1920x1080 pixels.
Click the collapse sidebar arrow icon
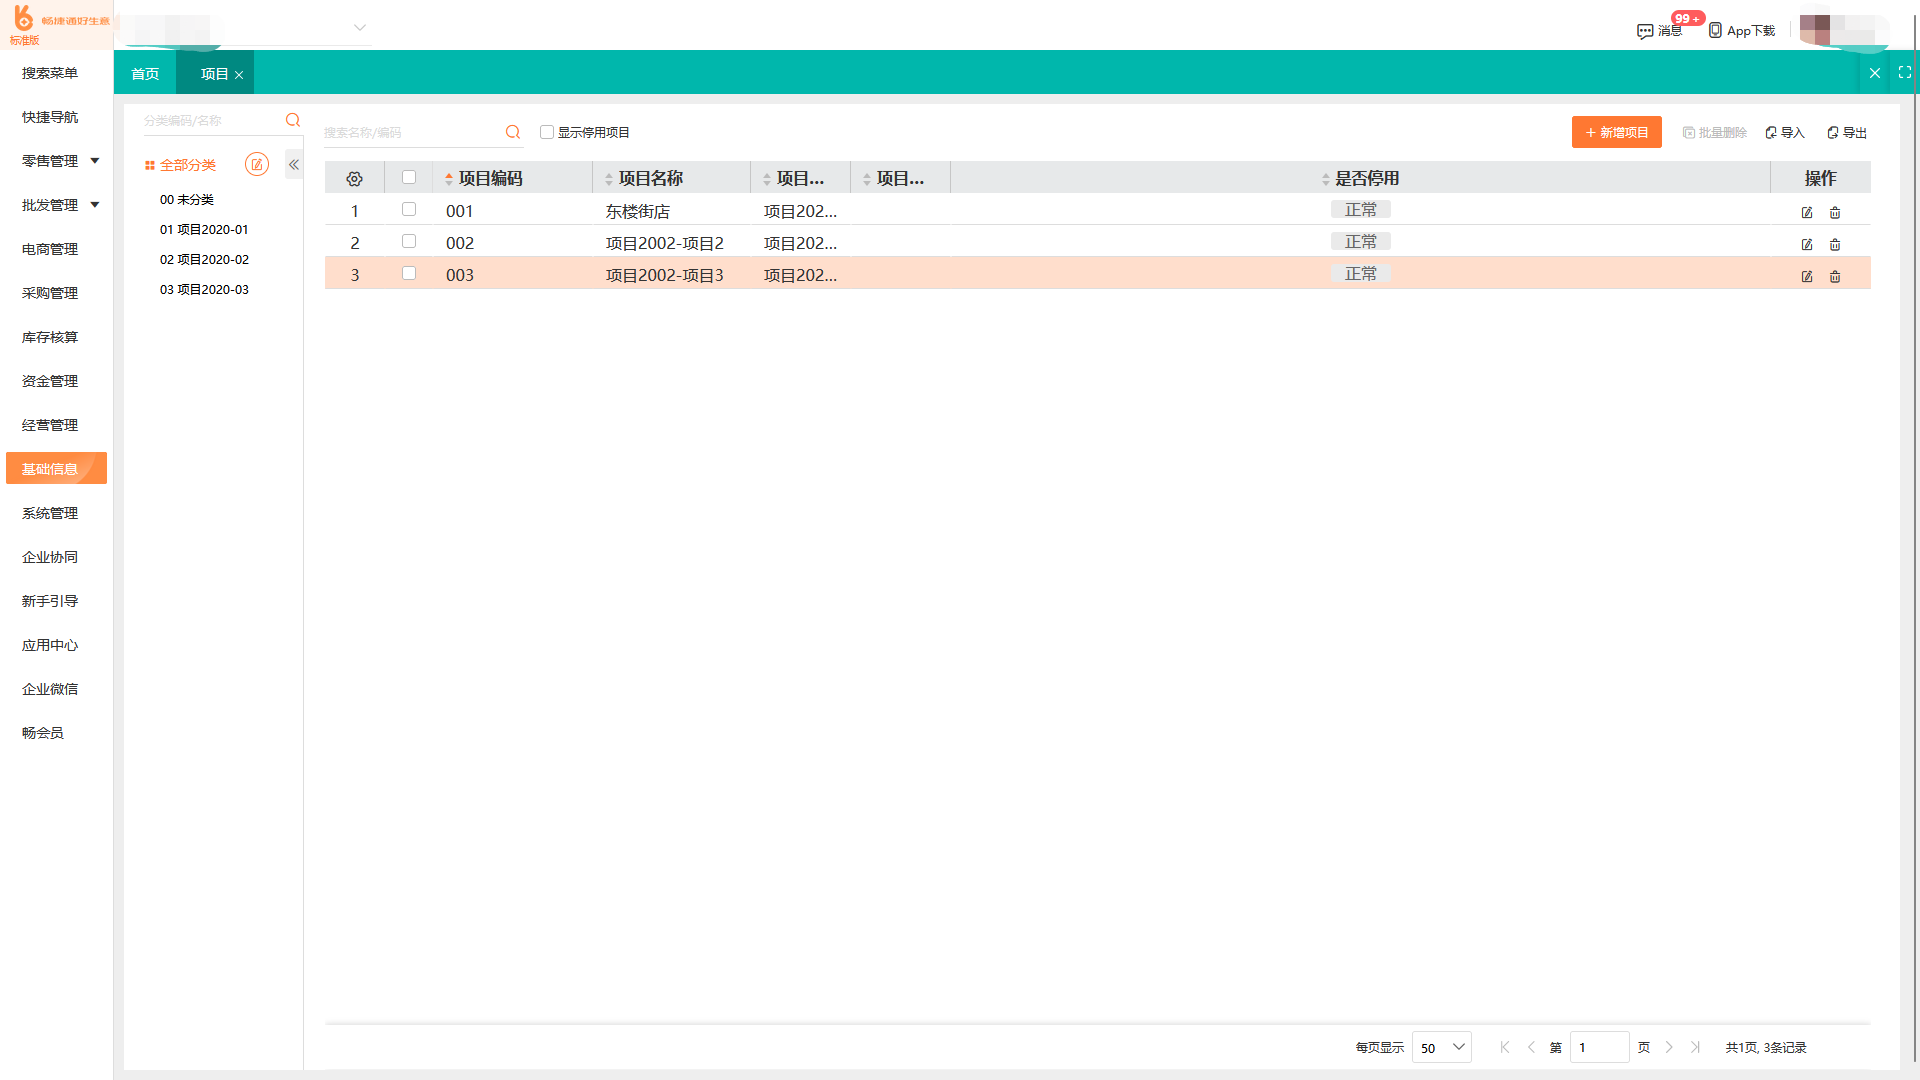(294, 164)
